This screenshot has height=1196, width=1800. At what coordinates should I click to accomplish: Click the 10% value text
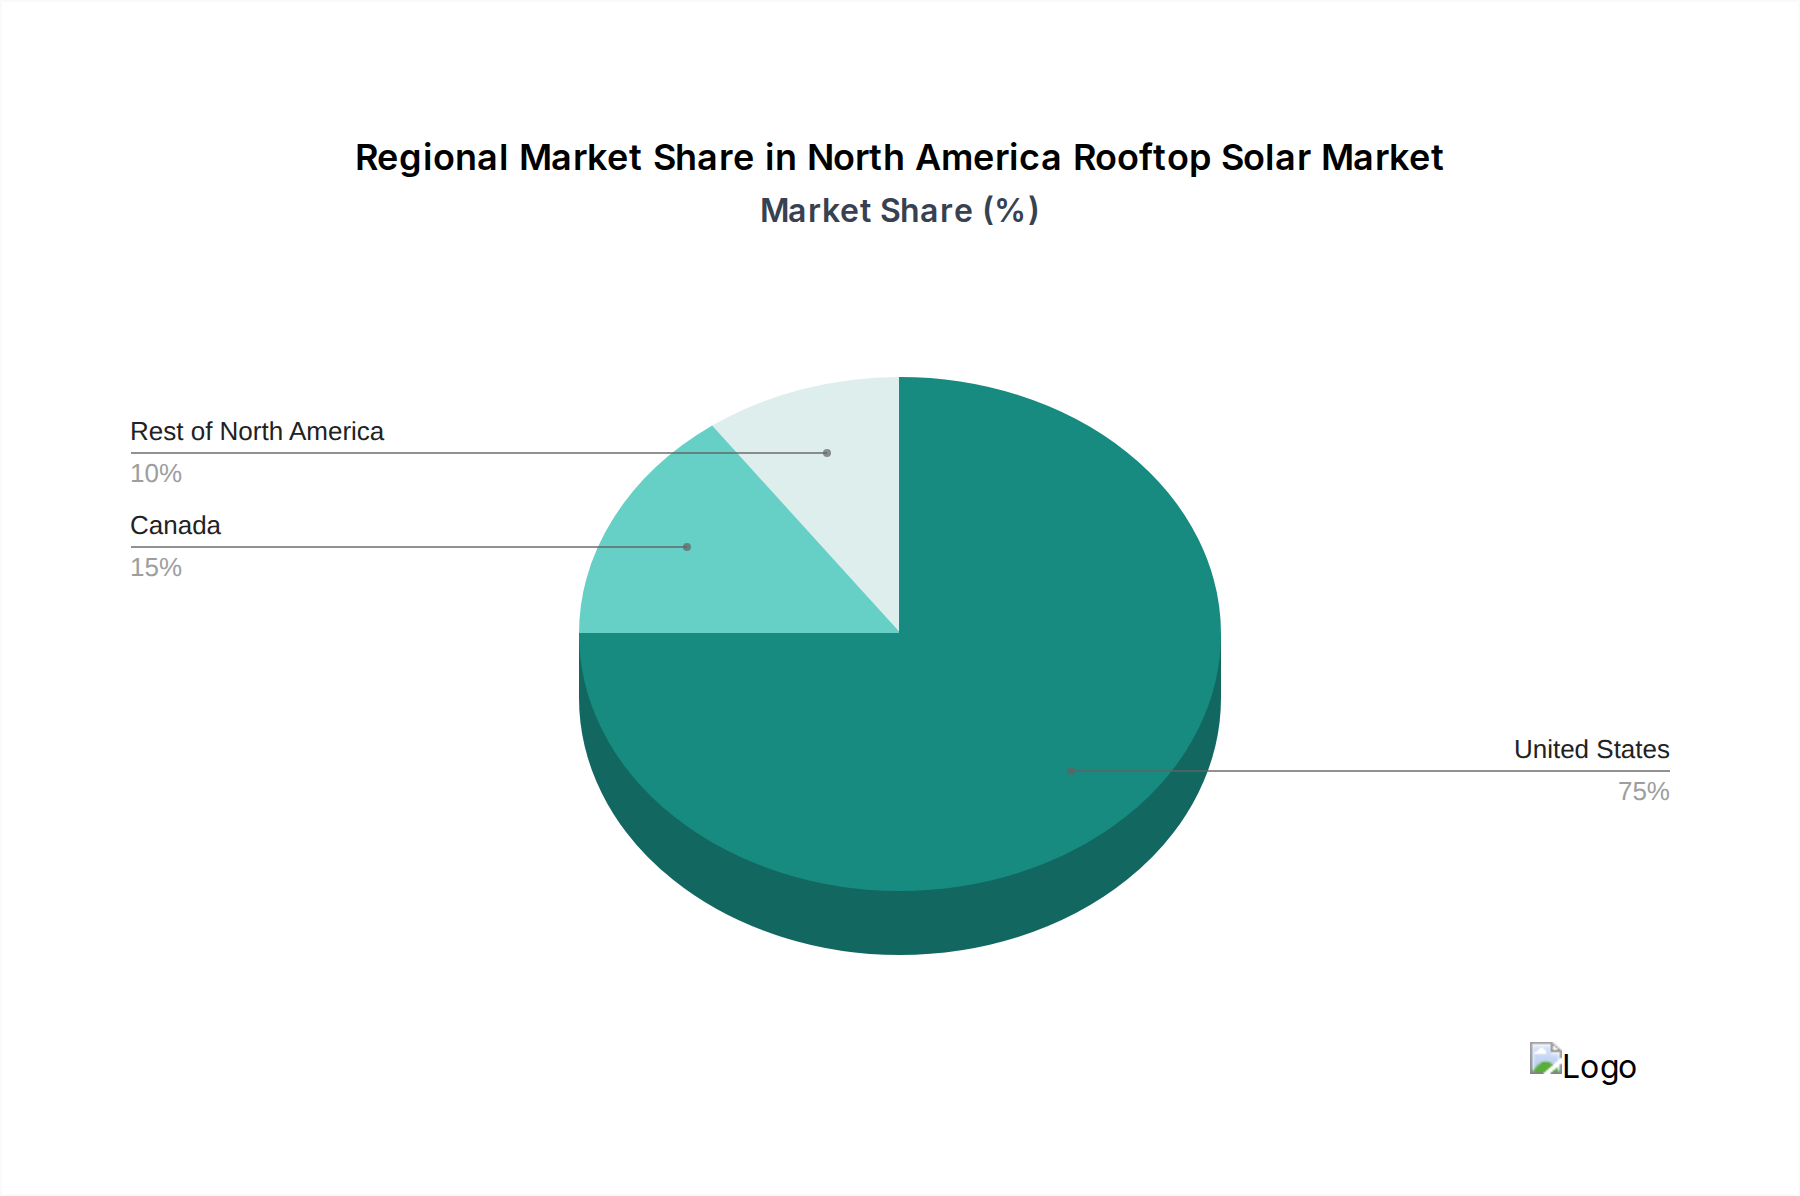[155, 474]
